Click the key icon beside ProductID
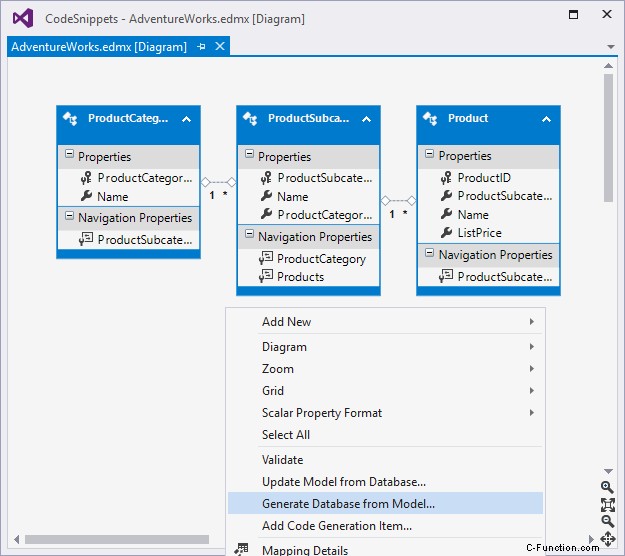 (x=445, y=177)
